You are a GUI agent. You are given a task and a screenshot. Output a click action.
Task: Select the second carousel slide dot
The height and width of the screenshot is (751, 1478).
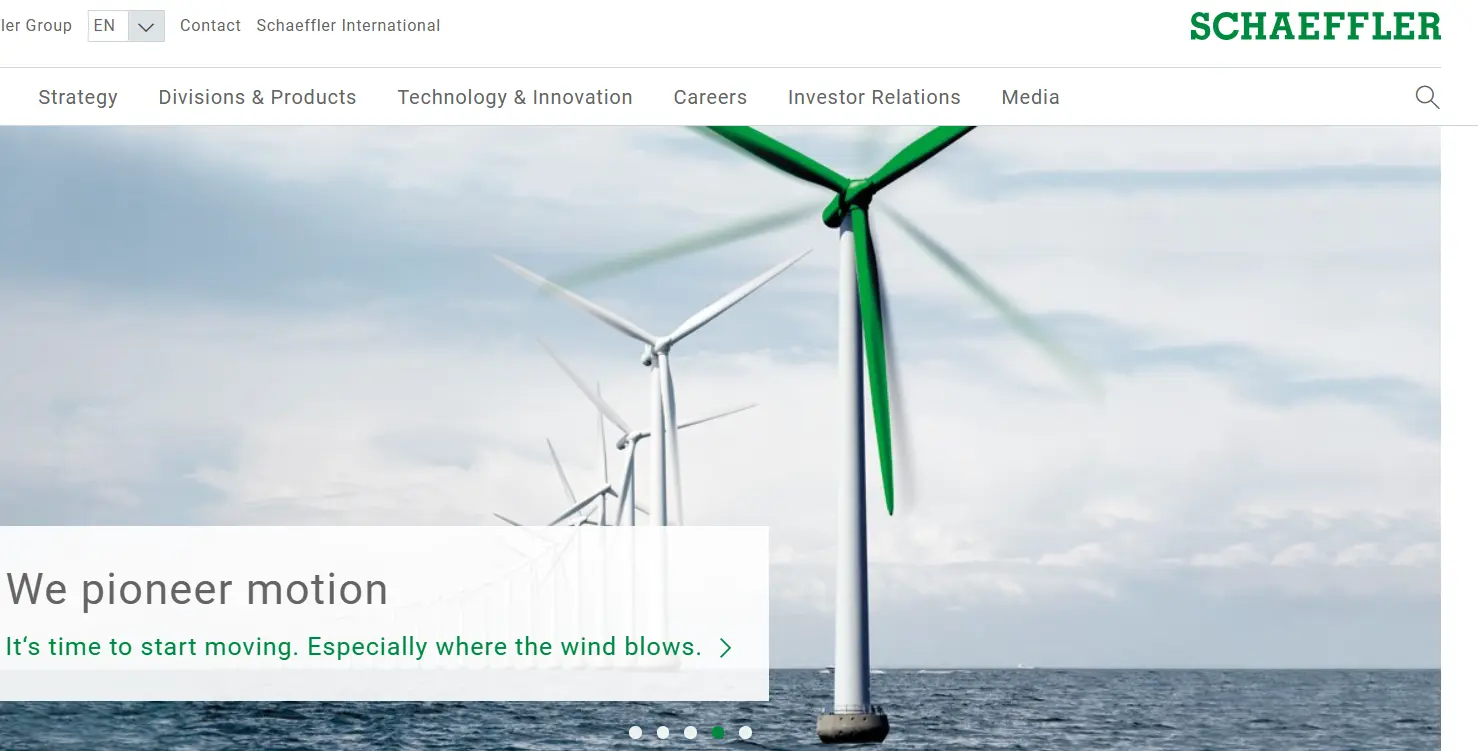(663, 732)
